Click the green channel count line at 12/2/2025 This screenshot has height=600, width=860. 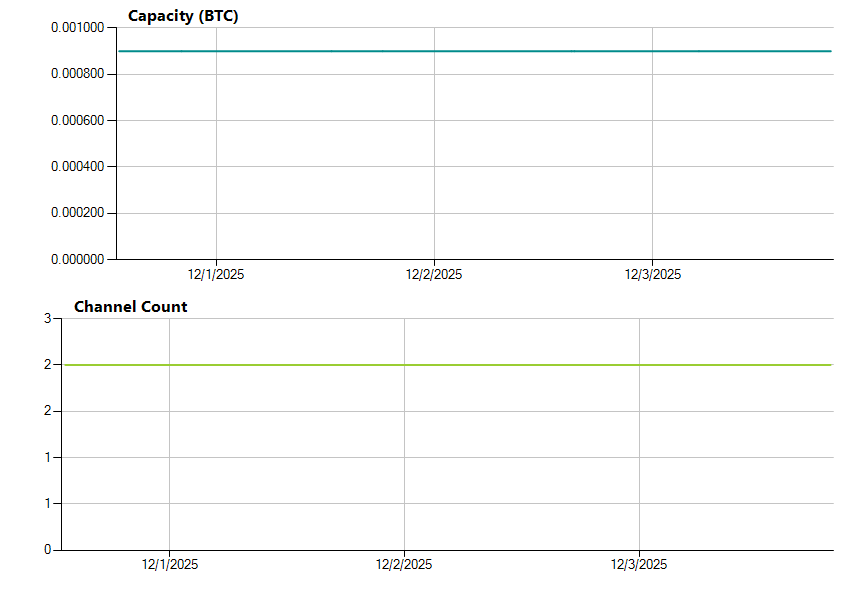click(x=404, y=365)
